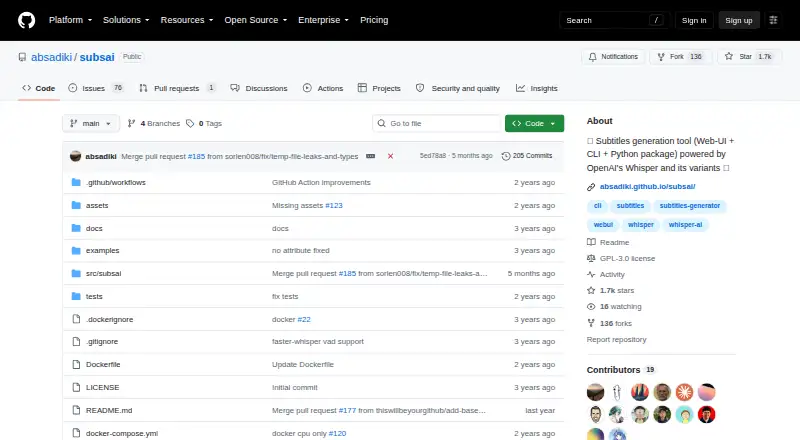Viewport: 800px width, 440px height.
Task: Open the Solutions dropdown menu
Action: click(x=126, y=20)
